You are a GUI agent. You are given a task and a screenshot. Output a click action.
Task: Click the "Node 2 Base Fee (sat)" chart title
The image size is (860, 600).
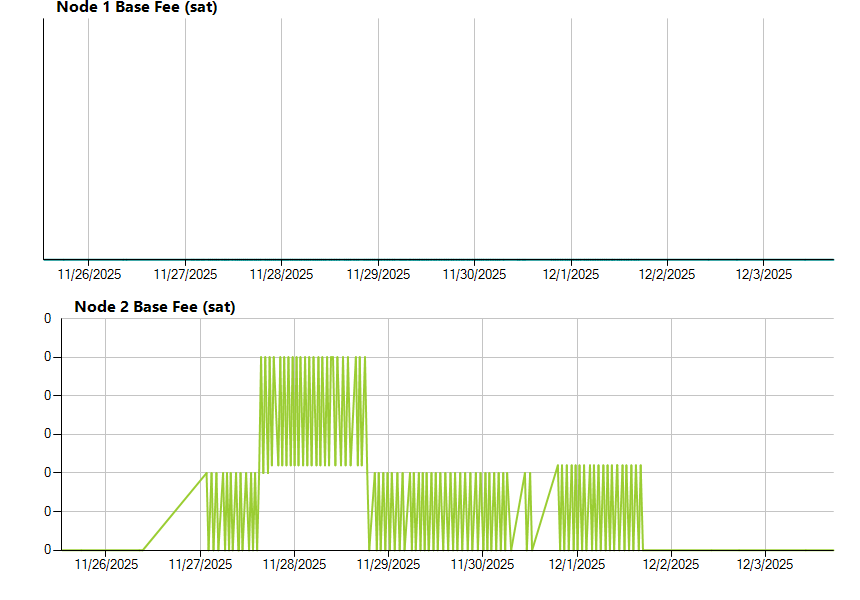(x=155, y=307)
